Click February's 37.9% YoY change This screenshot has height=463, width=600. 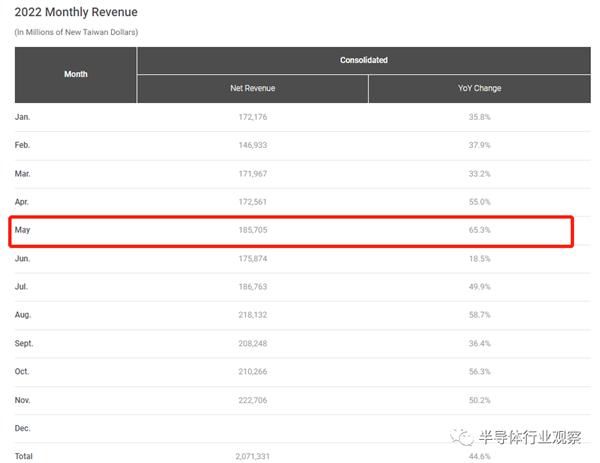tap(479, 145)
